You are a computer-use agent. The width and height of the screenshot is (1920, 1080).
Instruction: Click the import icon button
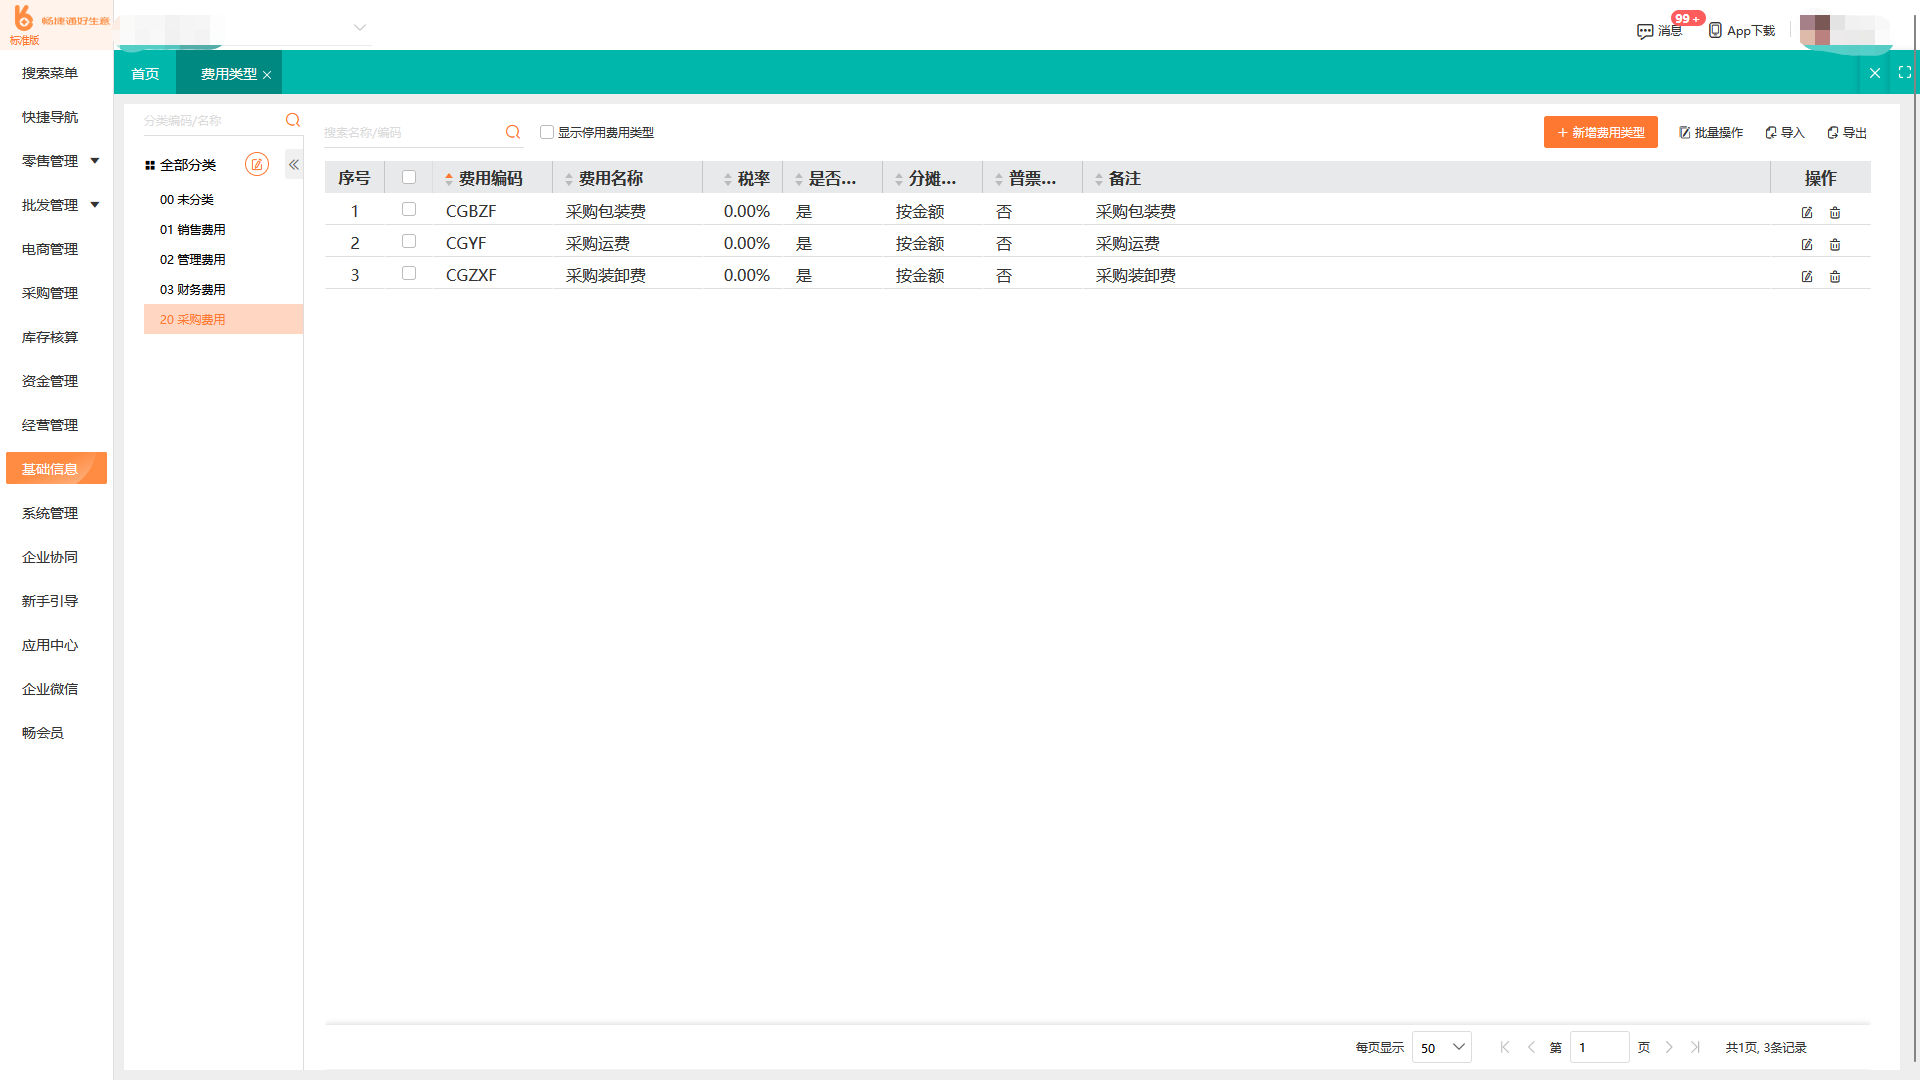point(1785,131)
